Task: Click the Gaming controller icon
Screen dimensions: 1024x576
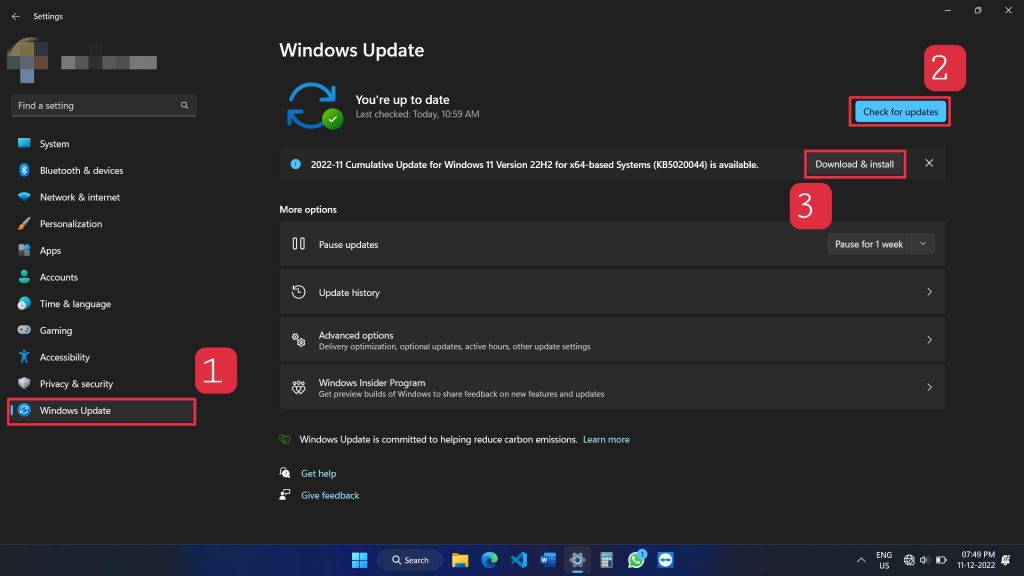Action: point(24,330)
